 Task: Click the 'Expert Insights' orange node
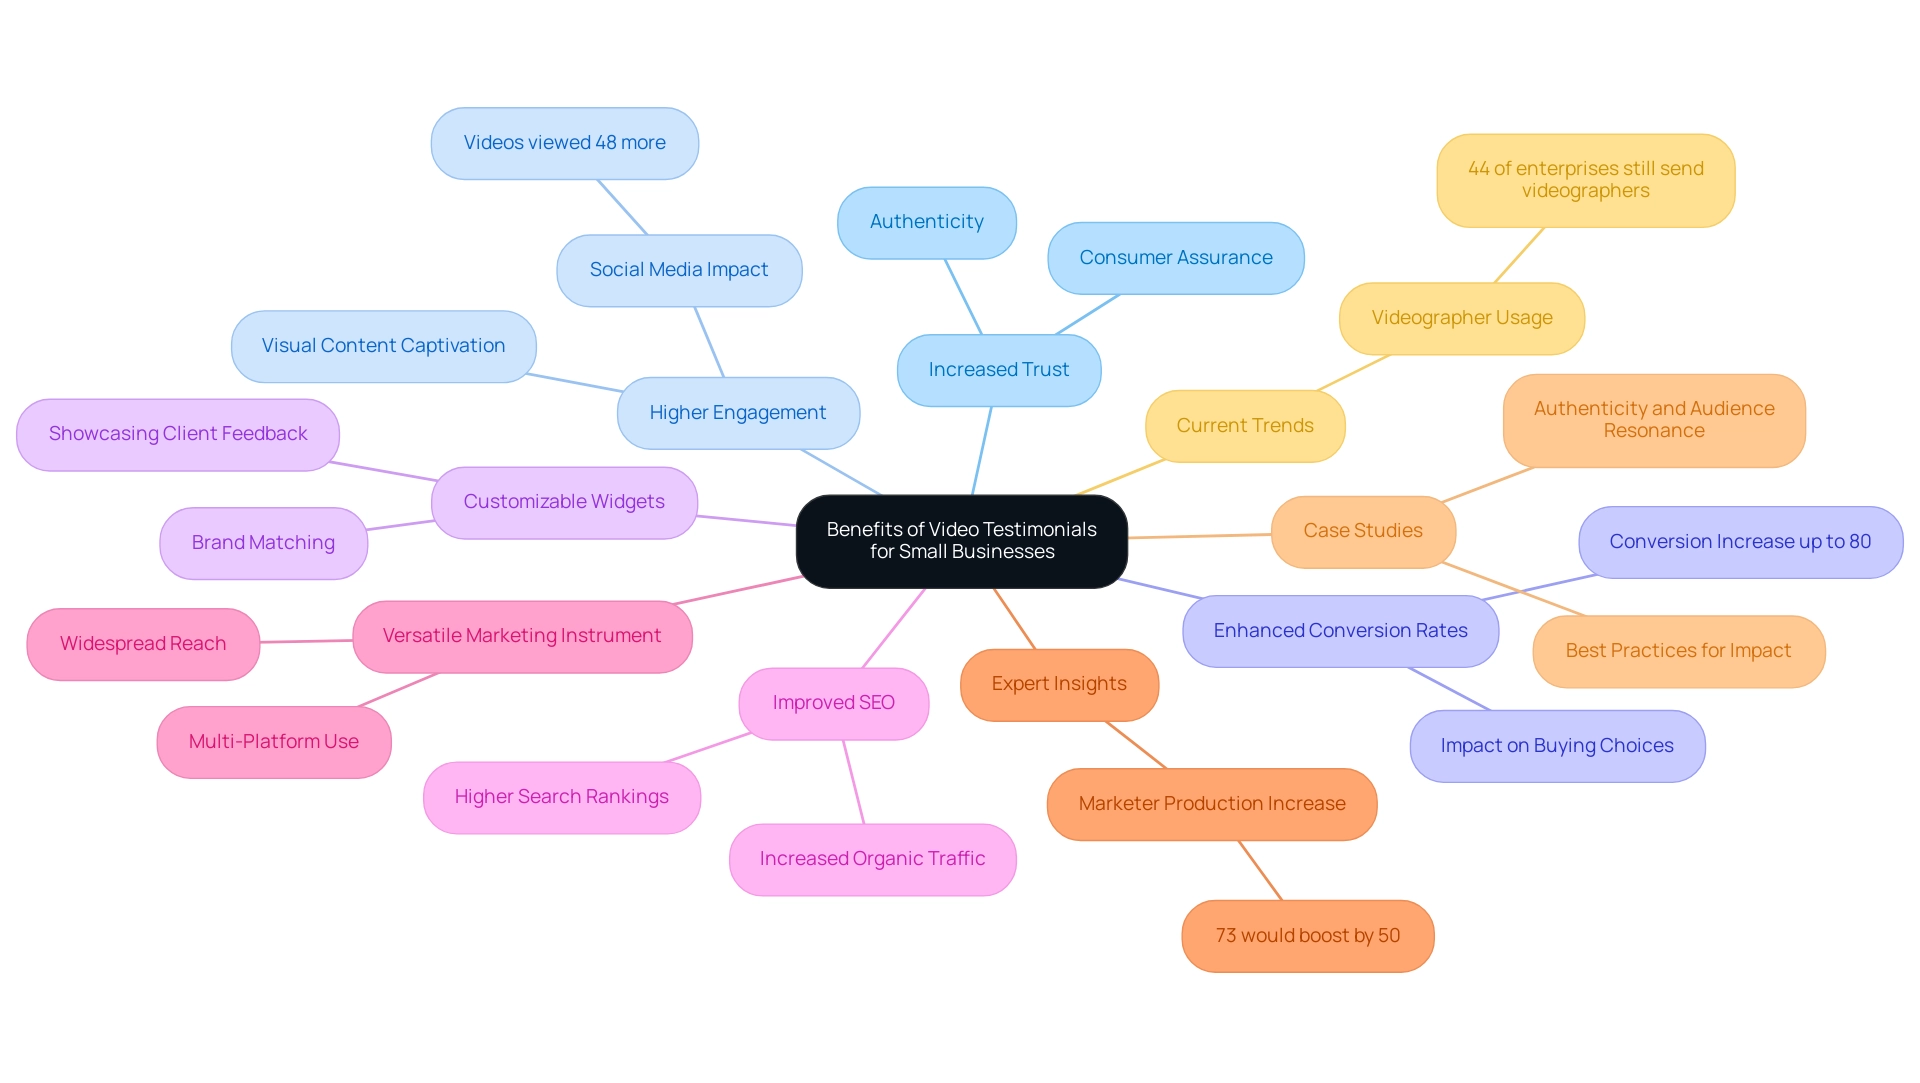pyautogui.click(x=1054, y=681)
